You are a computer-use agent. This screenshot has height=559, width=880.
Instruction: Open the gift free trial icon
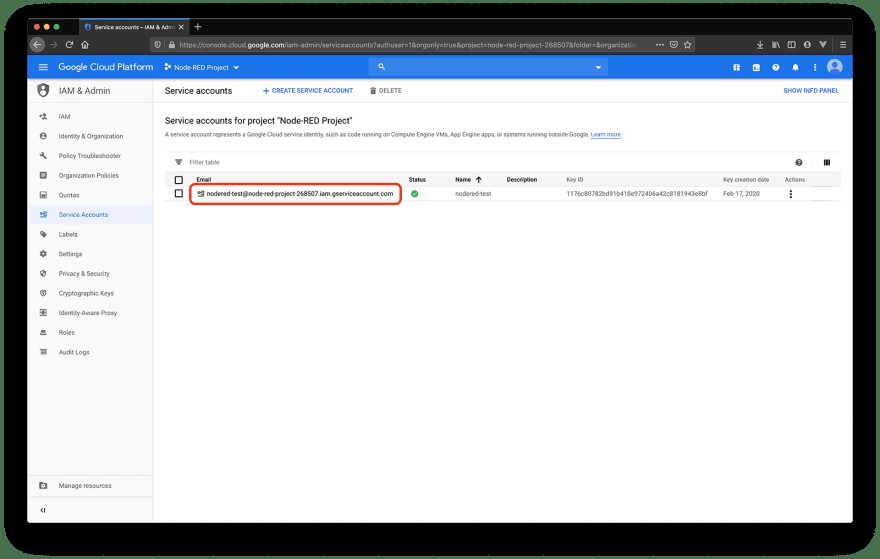(x=736, y=67)
